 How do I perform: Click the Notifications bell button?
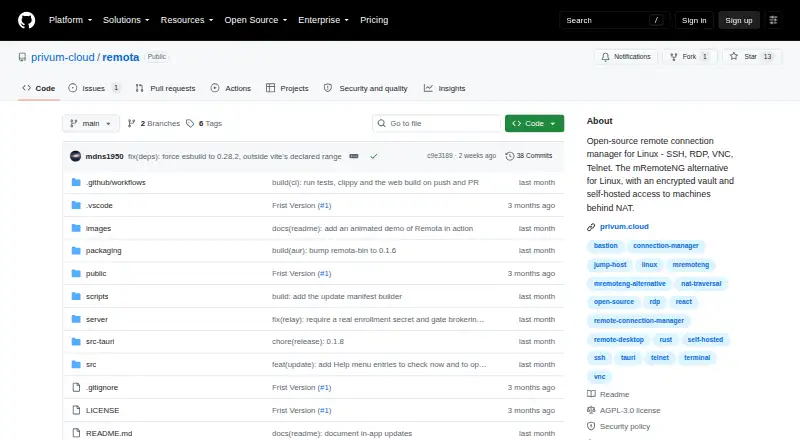pos(626,57)
